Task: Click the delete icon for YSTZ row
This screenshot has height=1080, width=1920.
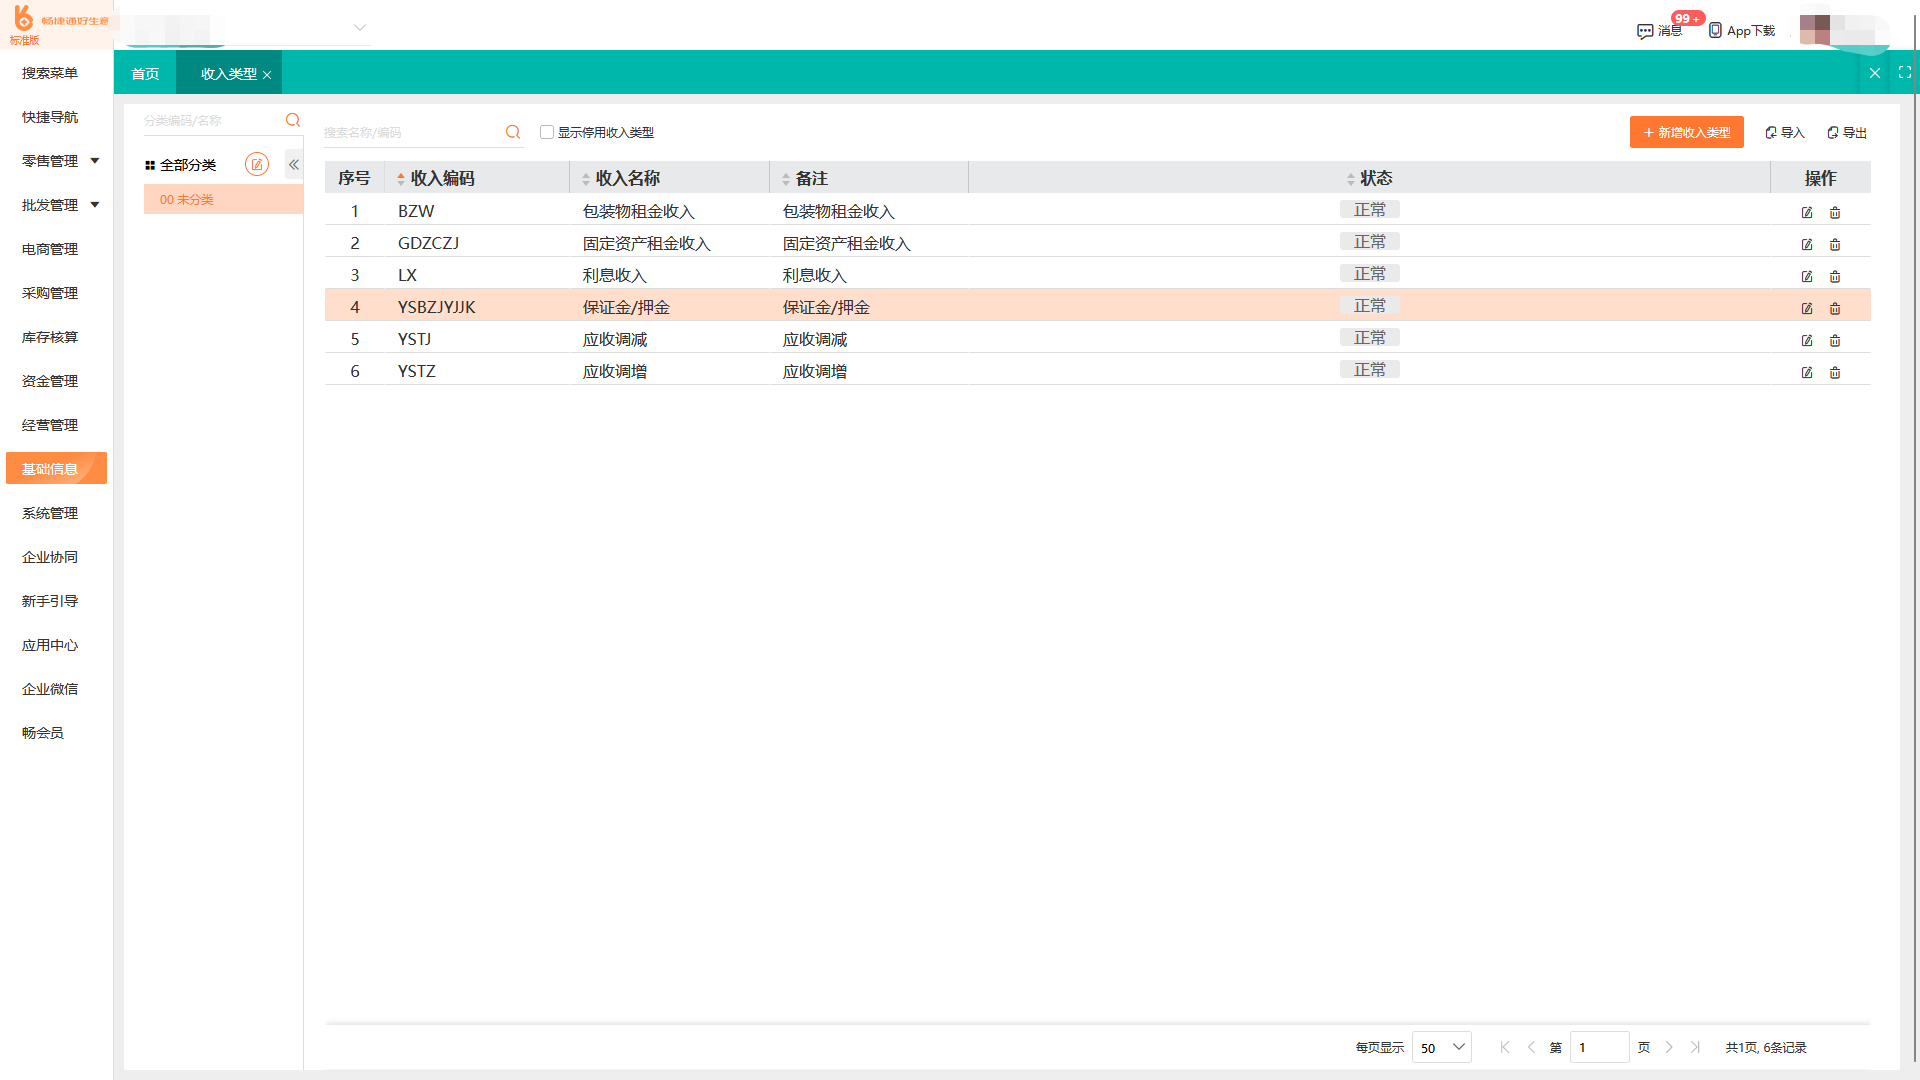Action: [1834, 371]
